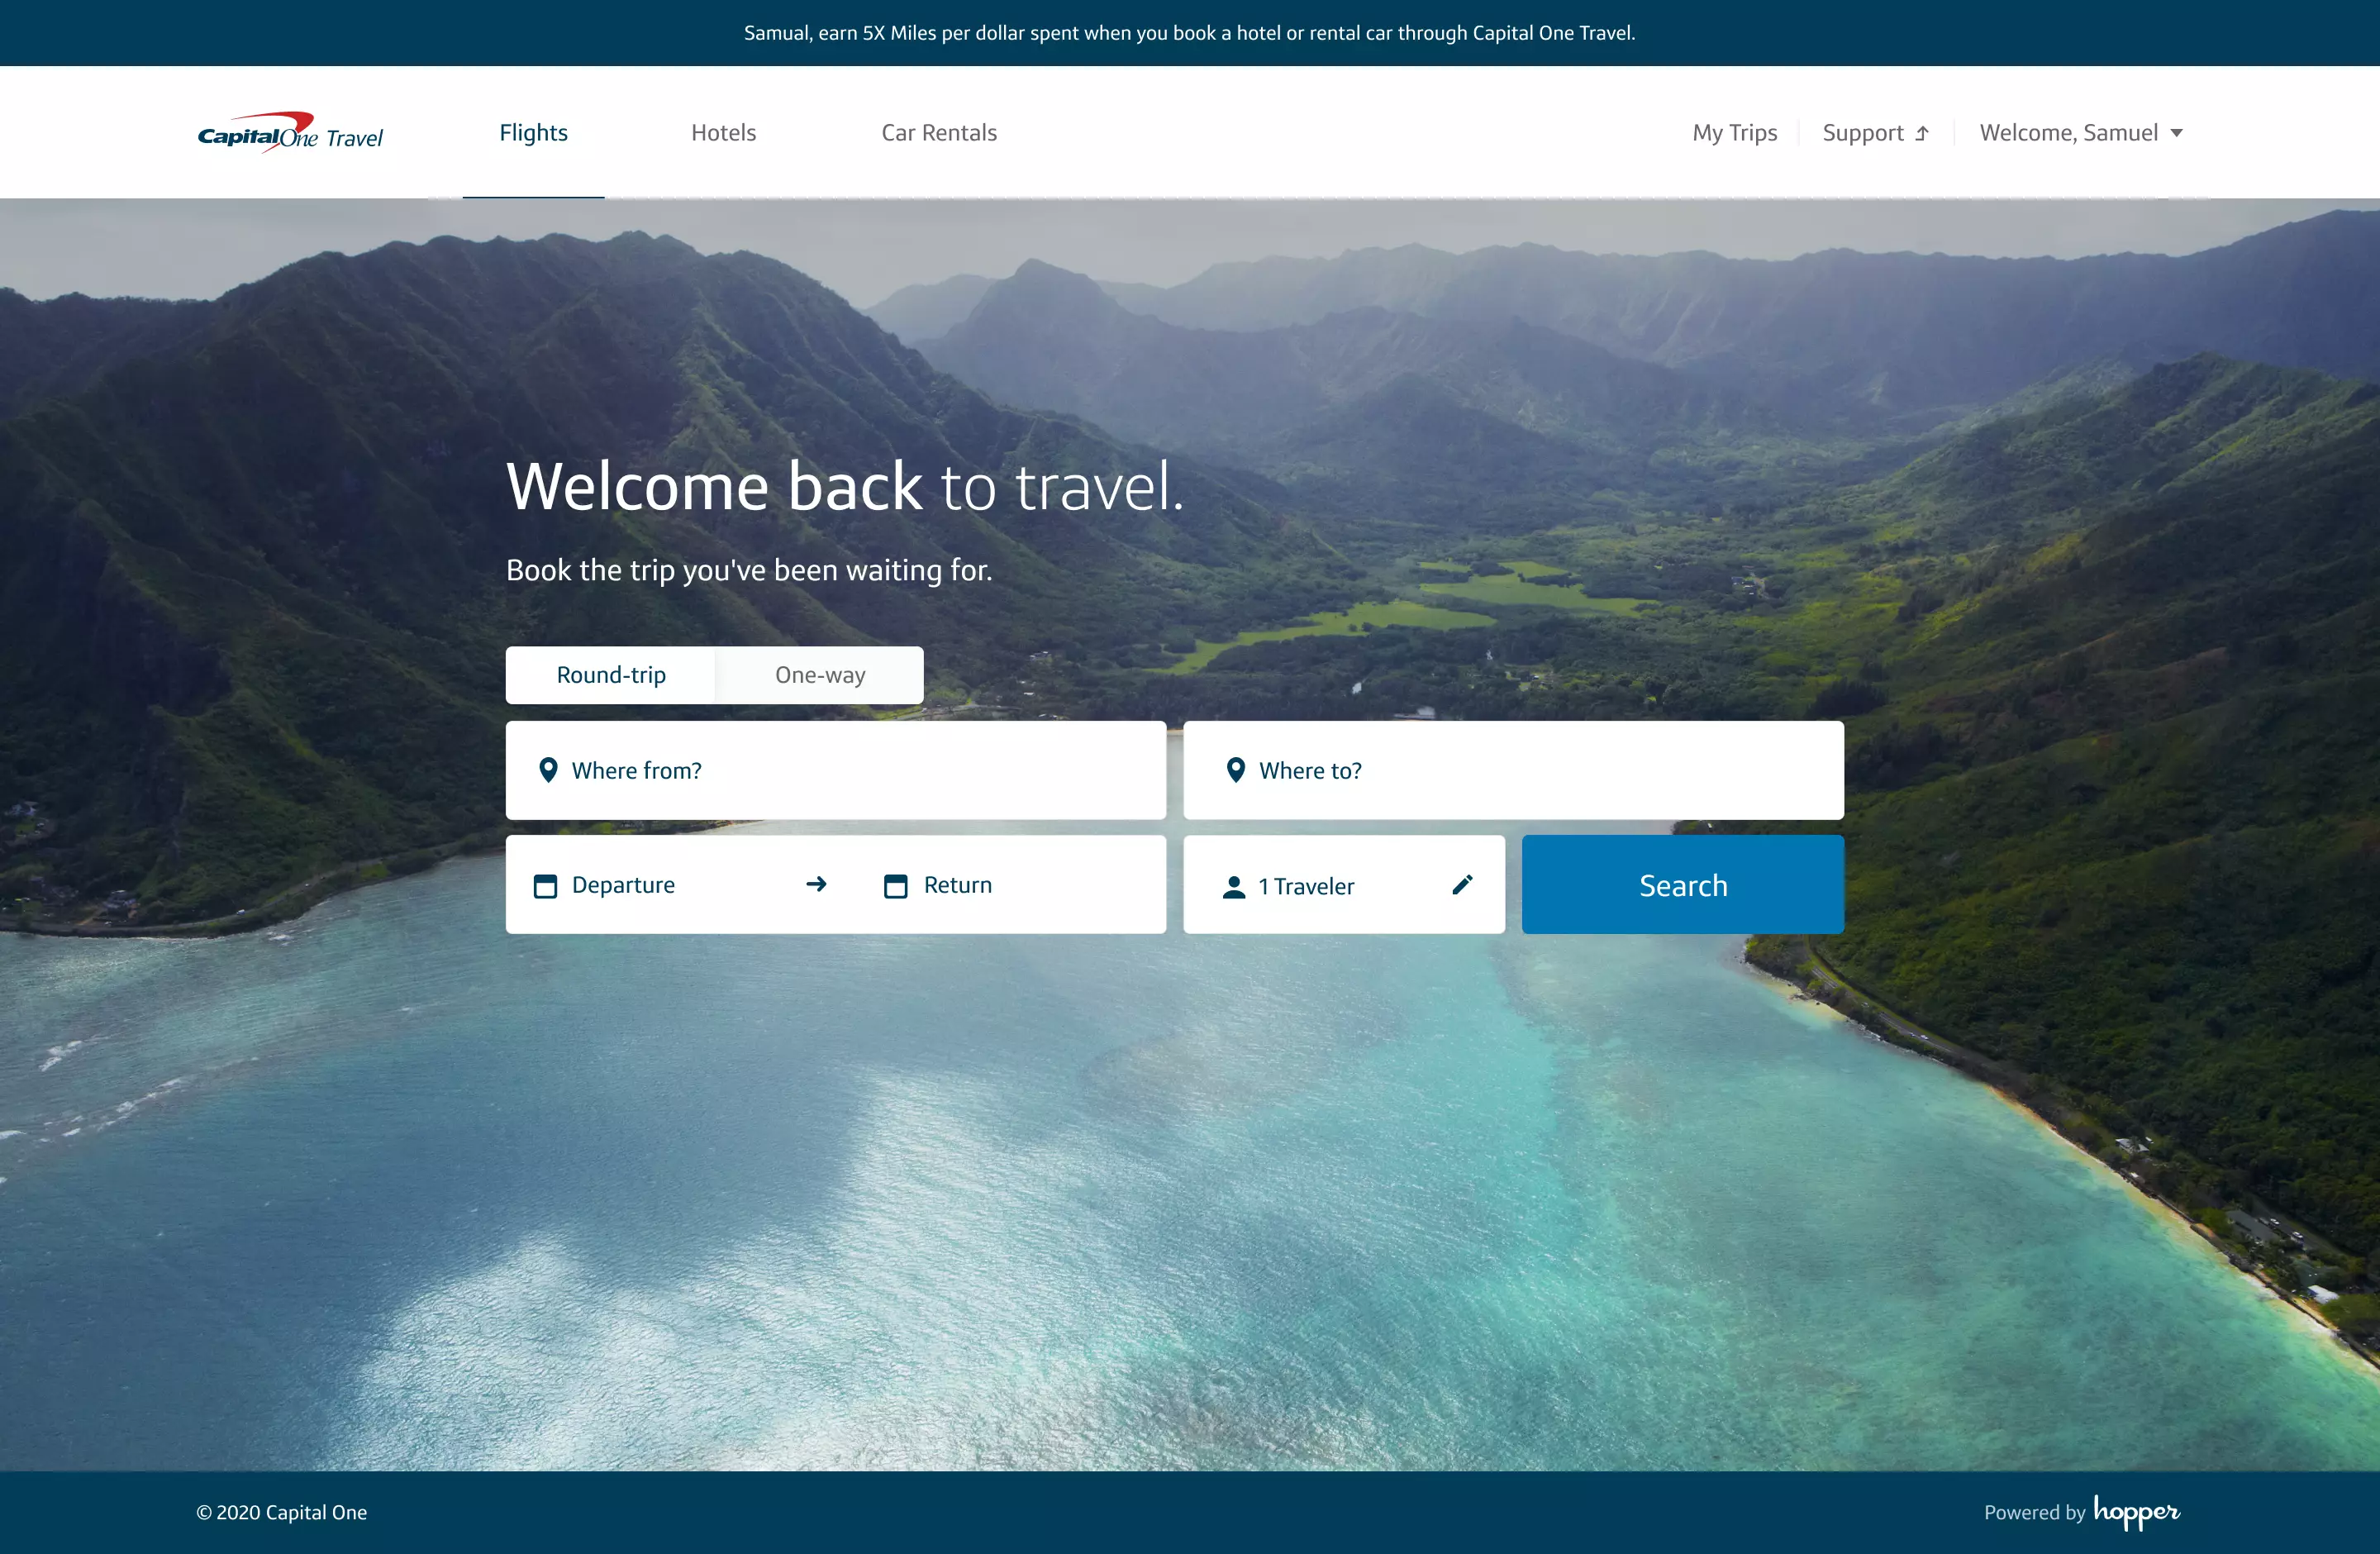Viewport: 2380px width, 1554px height.
Task: Click the calendar icon next to Departure
Action: 546,884
